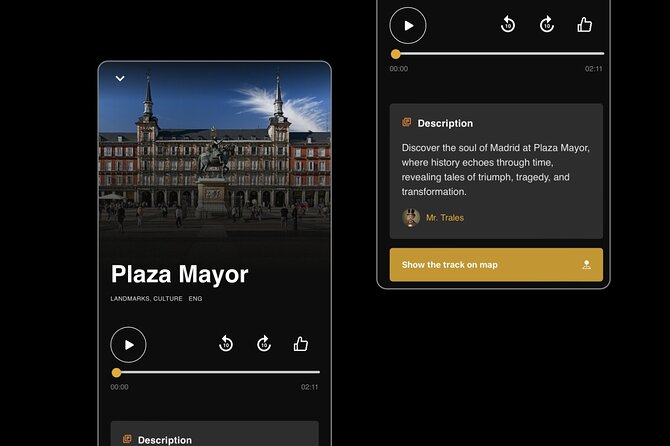Click the 02:11 duration in right phone
Viewport: 670px width, 446px height.
pyautogui.click(x=594, y=69)
